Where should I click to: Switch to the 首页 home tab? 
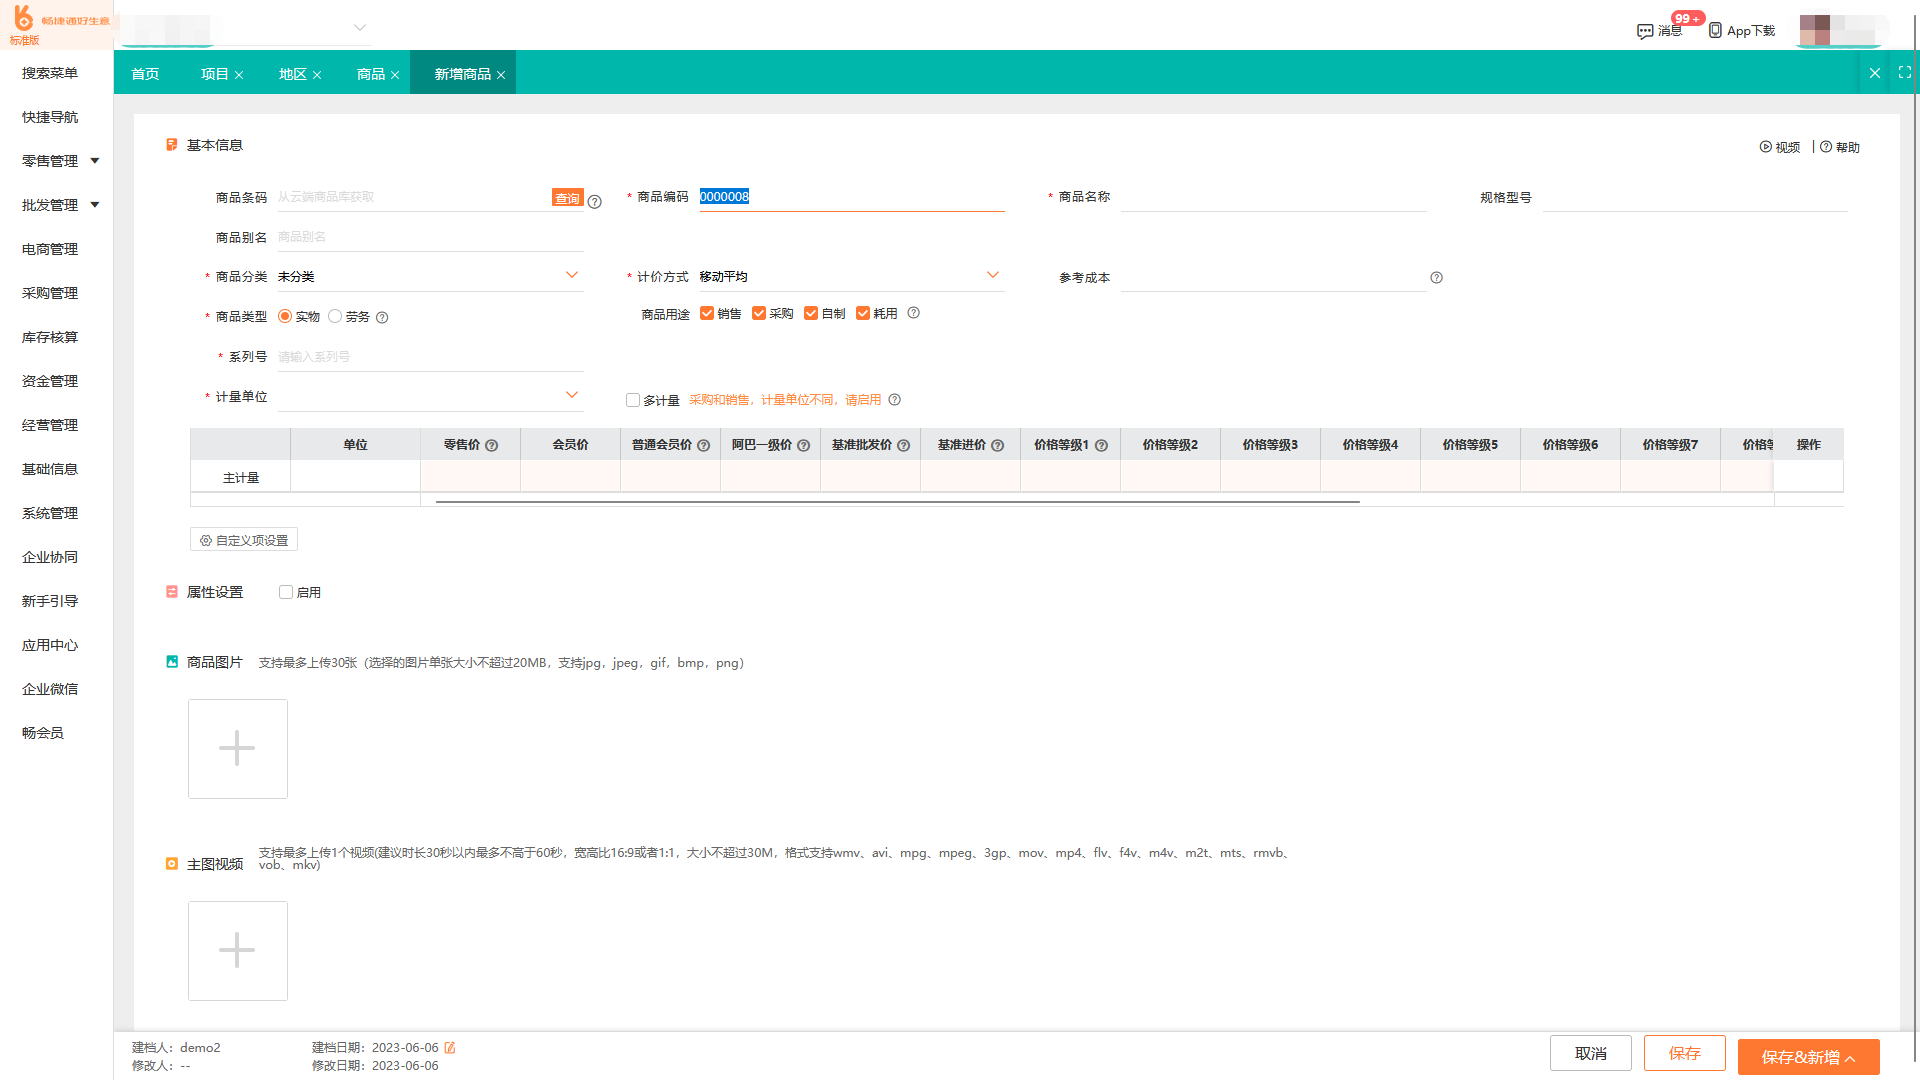click(x=144, y=74)
